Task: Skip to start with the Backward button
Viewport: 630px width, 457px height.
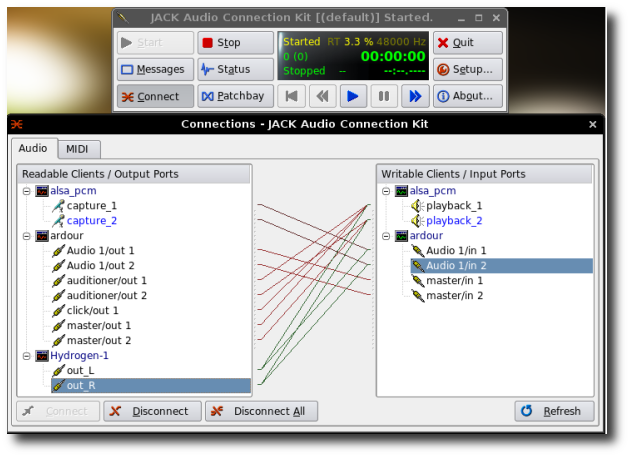Action: pos(291,96)
